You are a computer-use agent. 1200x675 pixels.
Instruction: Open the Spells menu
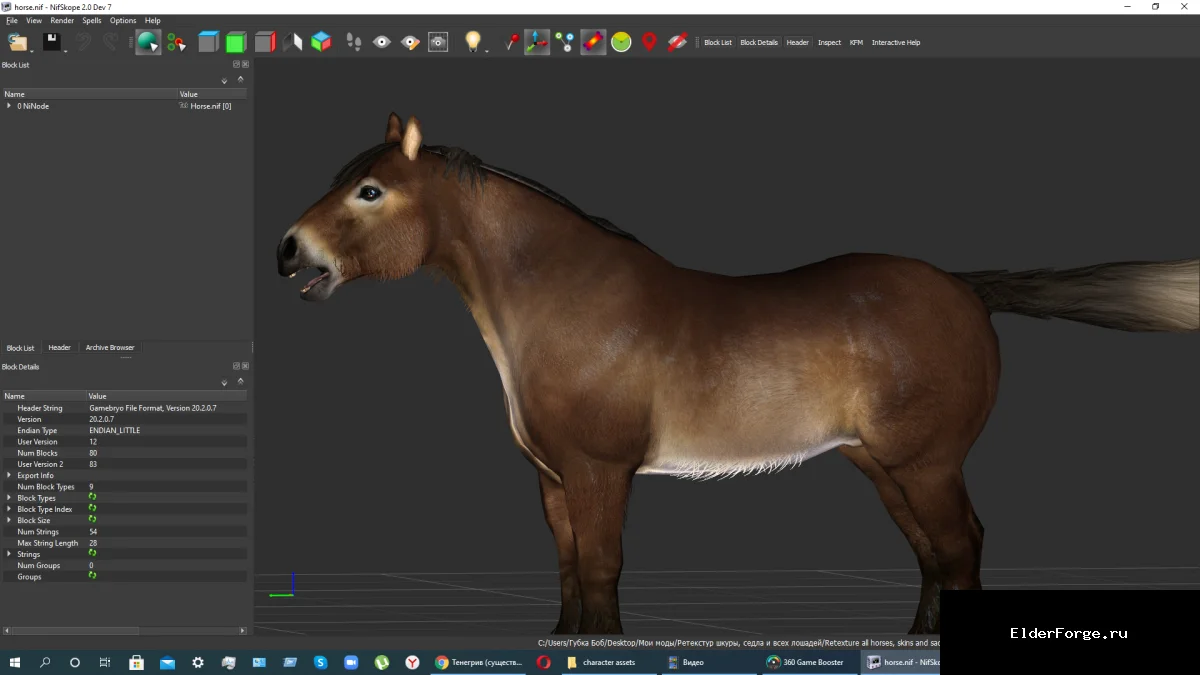[92, 20]
